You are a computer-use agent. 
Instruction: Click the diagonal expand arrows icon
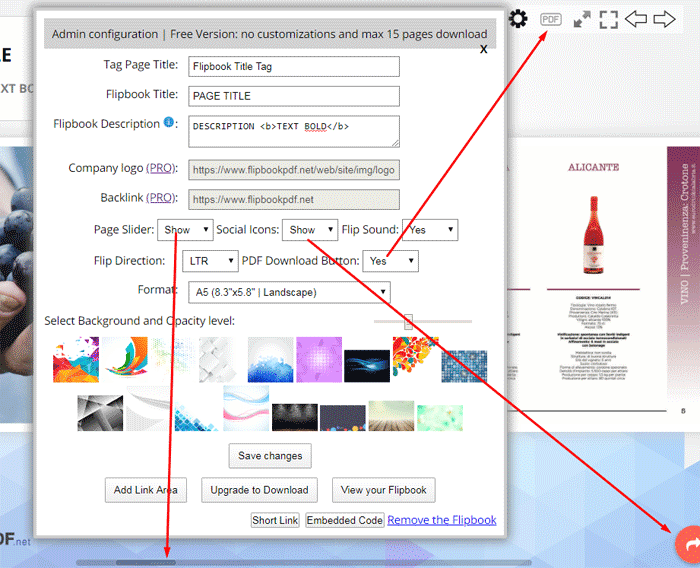coord(581,19)
